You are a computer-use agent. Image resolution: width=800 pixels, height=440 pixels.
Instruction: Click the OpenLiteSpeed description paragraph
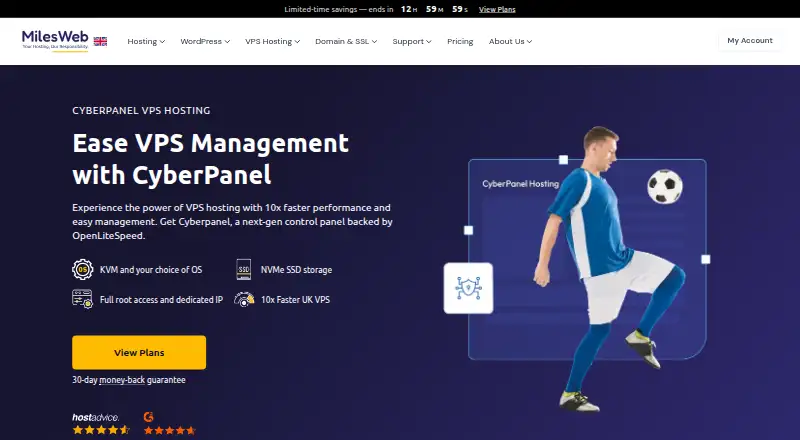tap(232, 222)
